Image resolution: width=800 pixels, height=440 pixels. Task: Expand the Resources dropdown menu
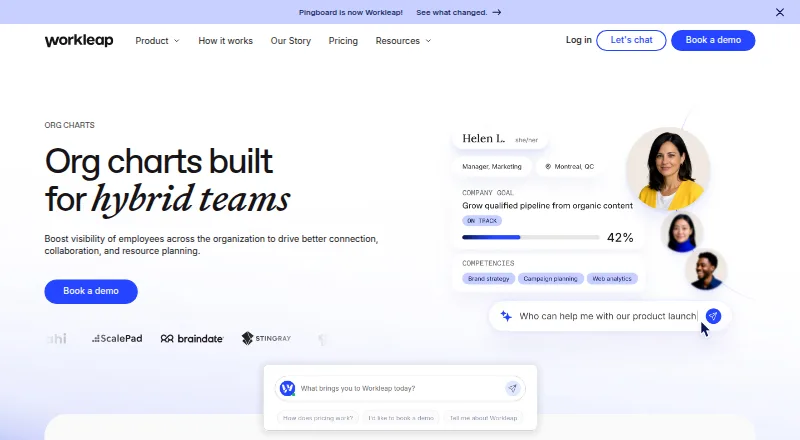point(403,41)
